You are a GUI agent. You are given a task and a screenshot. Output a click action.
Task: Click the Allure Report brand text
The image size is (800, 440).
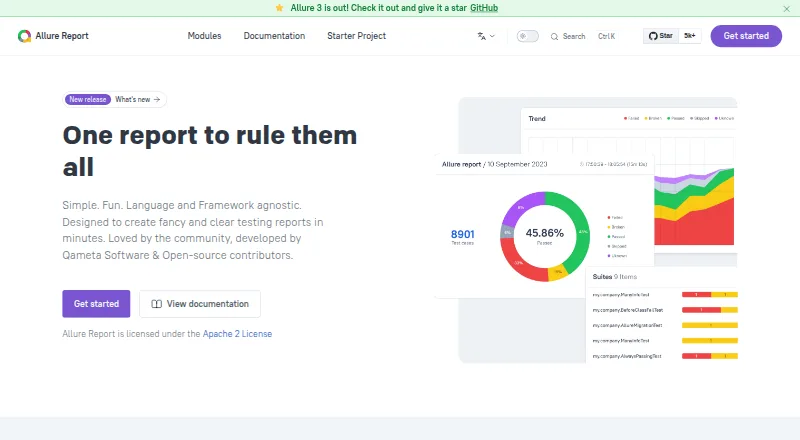click(62, 36)
